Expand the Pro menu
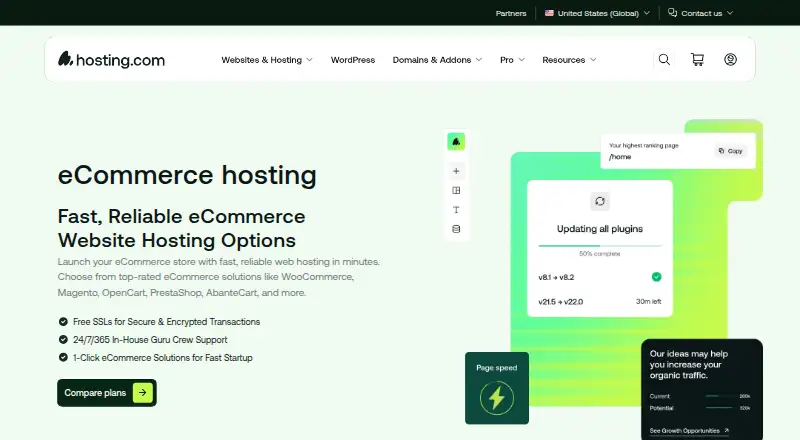This screenshot has width=800, height=440. pyautogui.click(x=512, y=60)
